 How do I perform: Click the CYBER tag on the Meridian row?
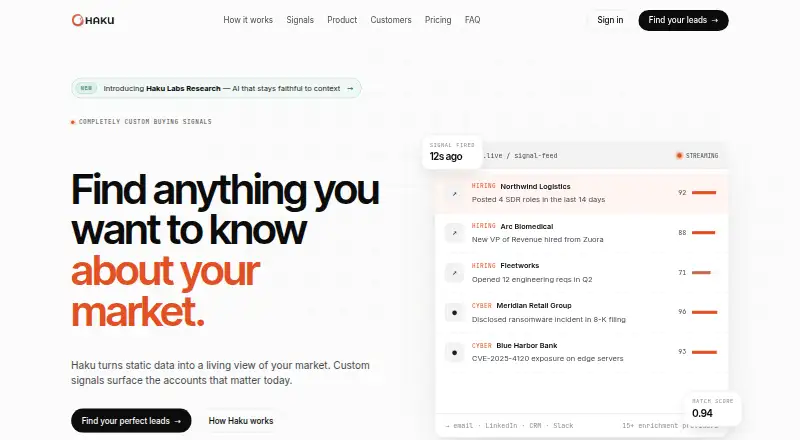[481, 305]
